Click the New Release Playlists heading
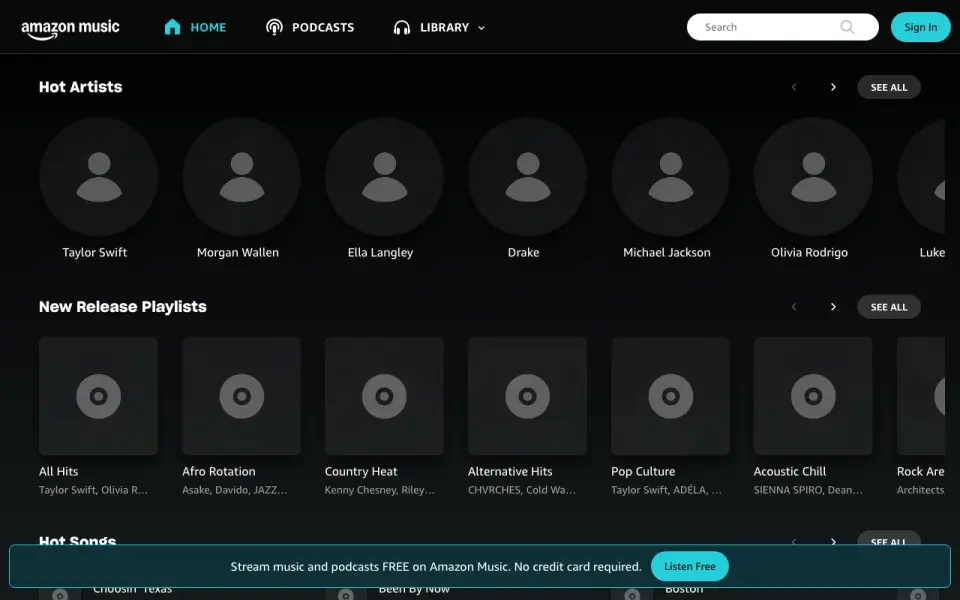Image resolution: width=960 pixels, height=600 pixels. click(x=122, y=307)
